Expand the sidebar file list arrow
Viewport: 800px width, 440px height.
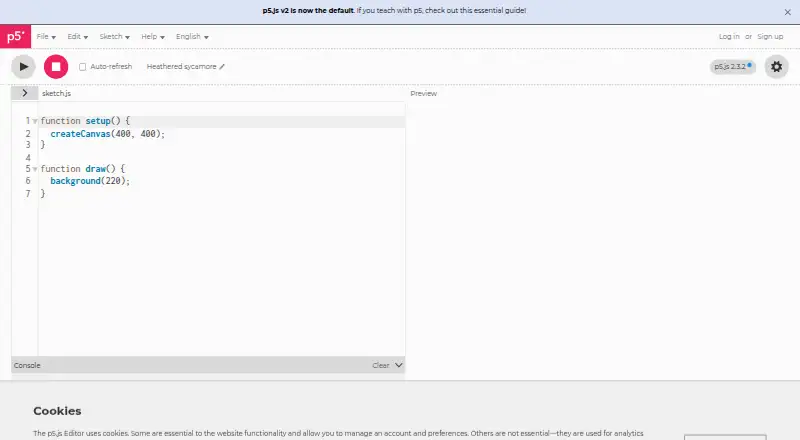coord(24,93)
